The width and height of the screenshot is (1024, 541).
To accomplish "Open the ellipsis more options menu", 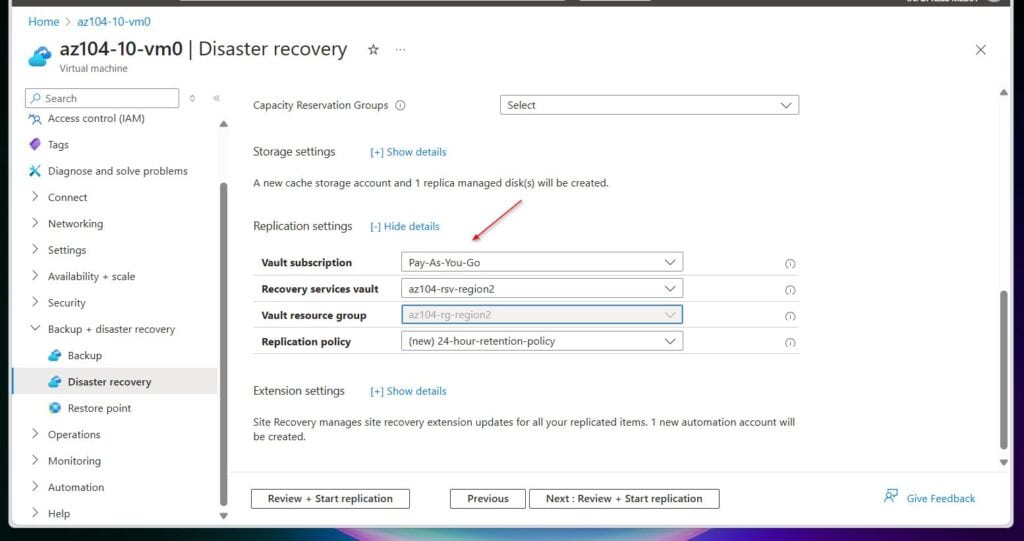I will point(400,50).
